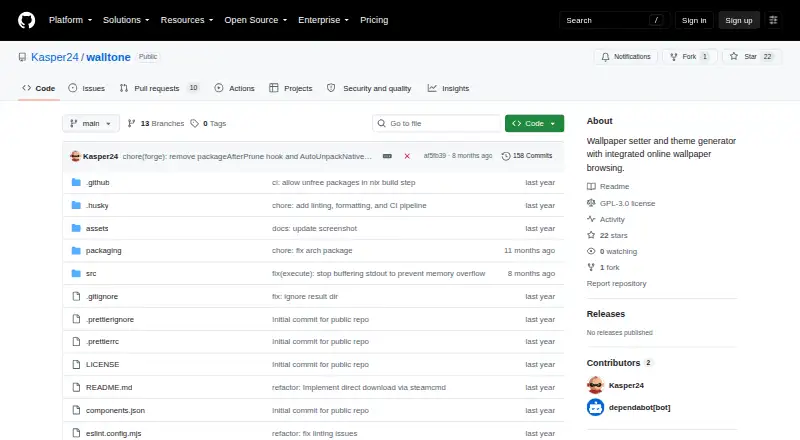The height and width of the screenshot is (440, 800).
Task: Click the Sign in button
Action: pyautogui.click(x=694, y=20)
